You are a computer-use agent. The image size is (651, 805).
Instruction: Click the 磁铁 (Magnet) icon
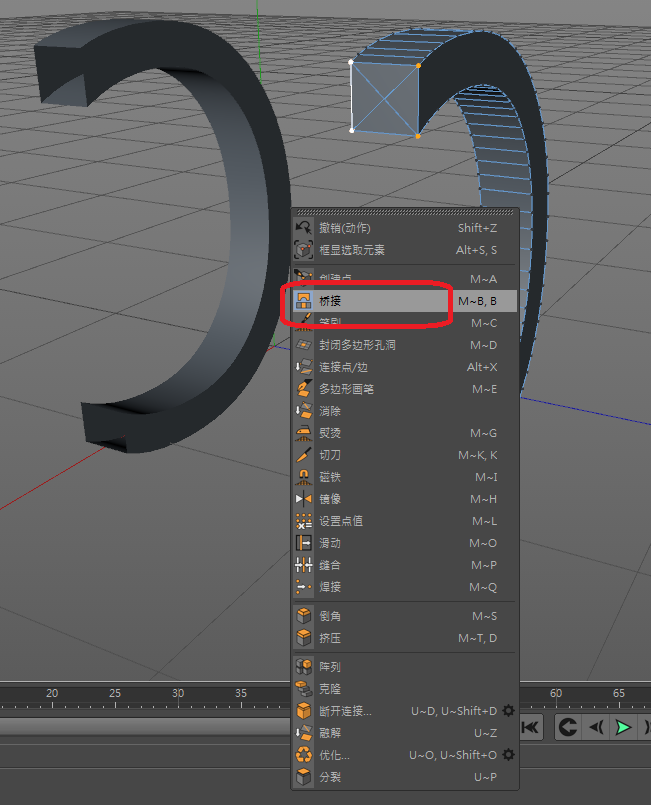click(304, 477)
